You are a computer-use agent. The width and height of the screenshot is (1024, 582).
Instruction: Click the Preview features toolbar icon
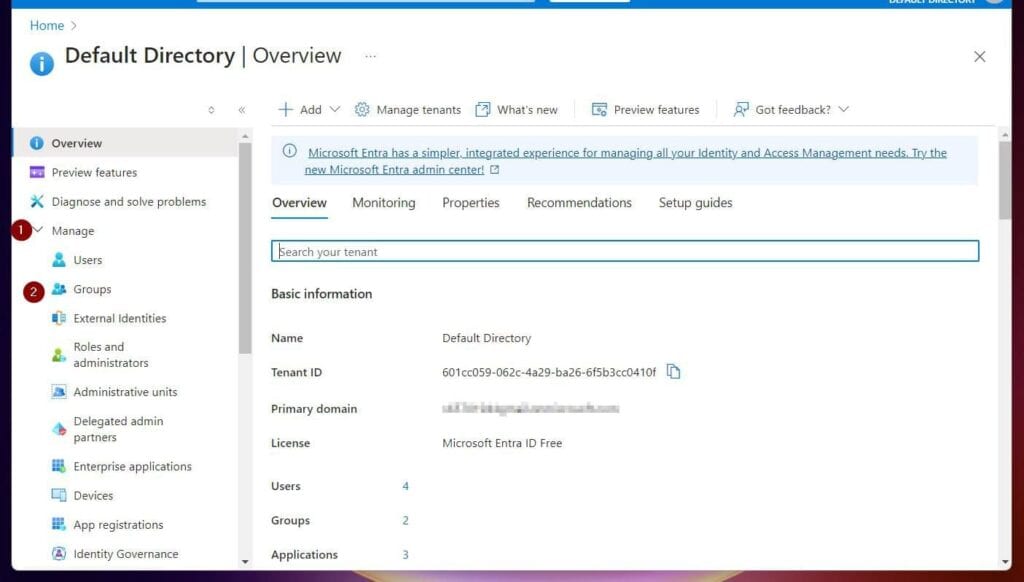[599, 109]
